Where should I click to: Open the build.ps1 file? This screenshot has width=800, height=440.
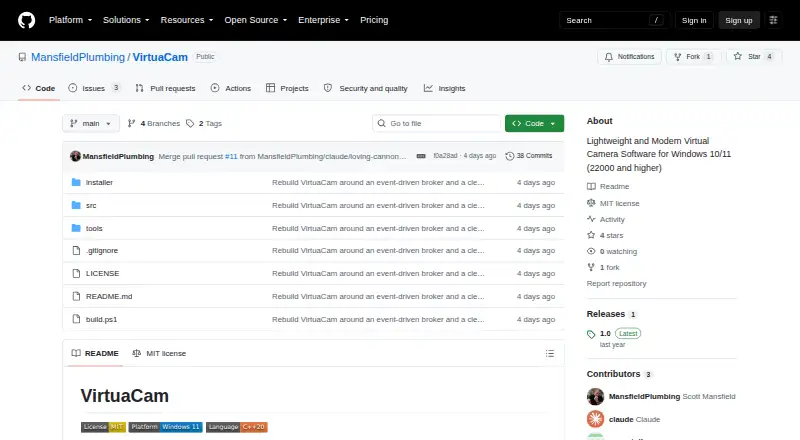101,320
